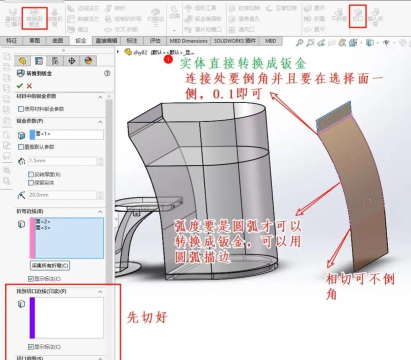Viewport: 411px width, 360px height.
Task: Collapse the Sheet Metal Parameters (钣金参数) section
Action: [100, 122]
